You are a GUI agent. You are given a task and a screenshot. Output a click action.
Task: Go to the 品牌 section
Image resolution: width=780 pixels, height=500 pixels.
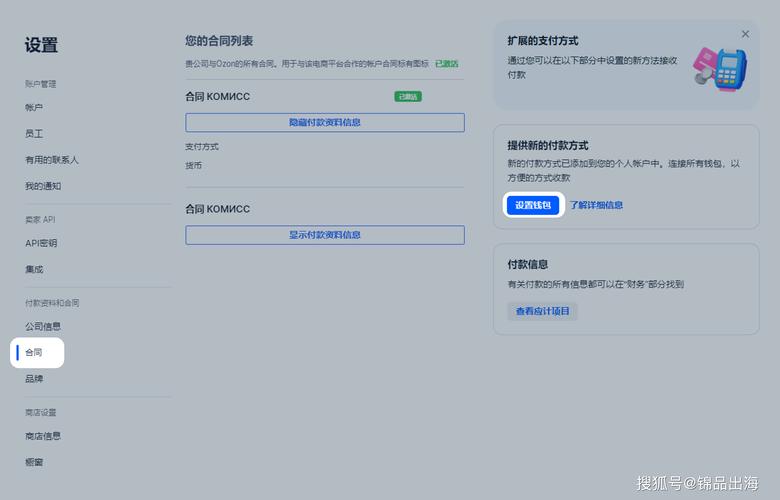pyautogui.click(x=34, y=379)
